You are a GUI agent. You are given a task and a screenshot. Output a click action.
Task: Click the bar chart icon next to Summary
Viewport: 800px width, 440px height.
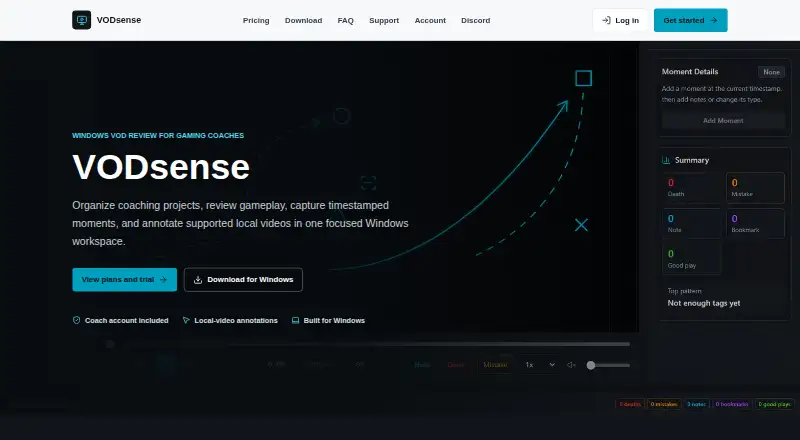[x=666, y=160]
